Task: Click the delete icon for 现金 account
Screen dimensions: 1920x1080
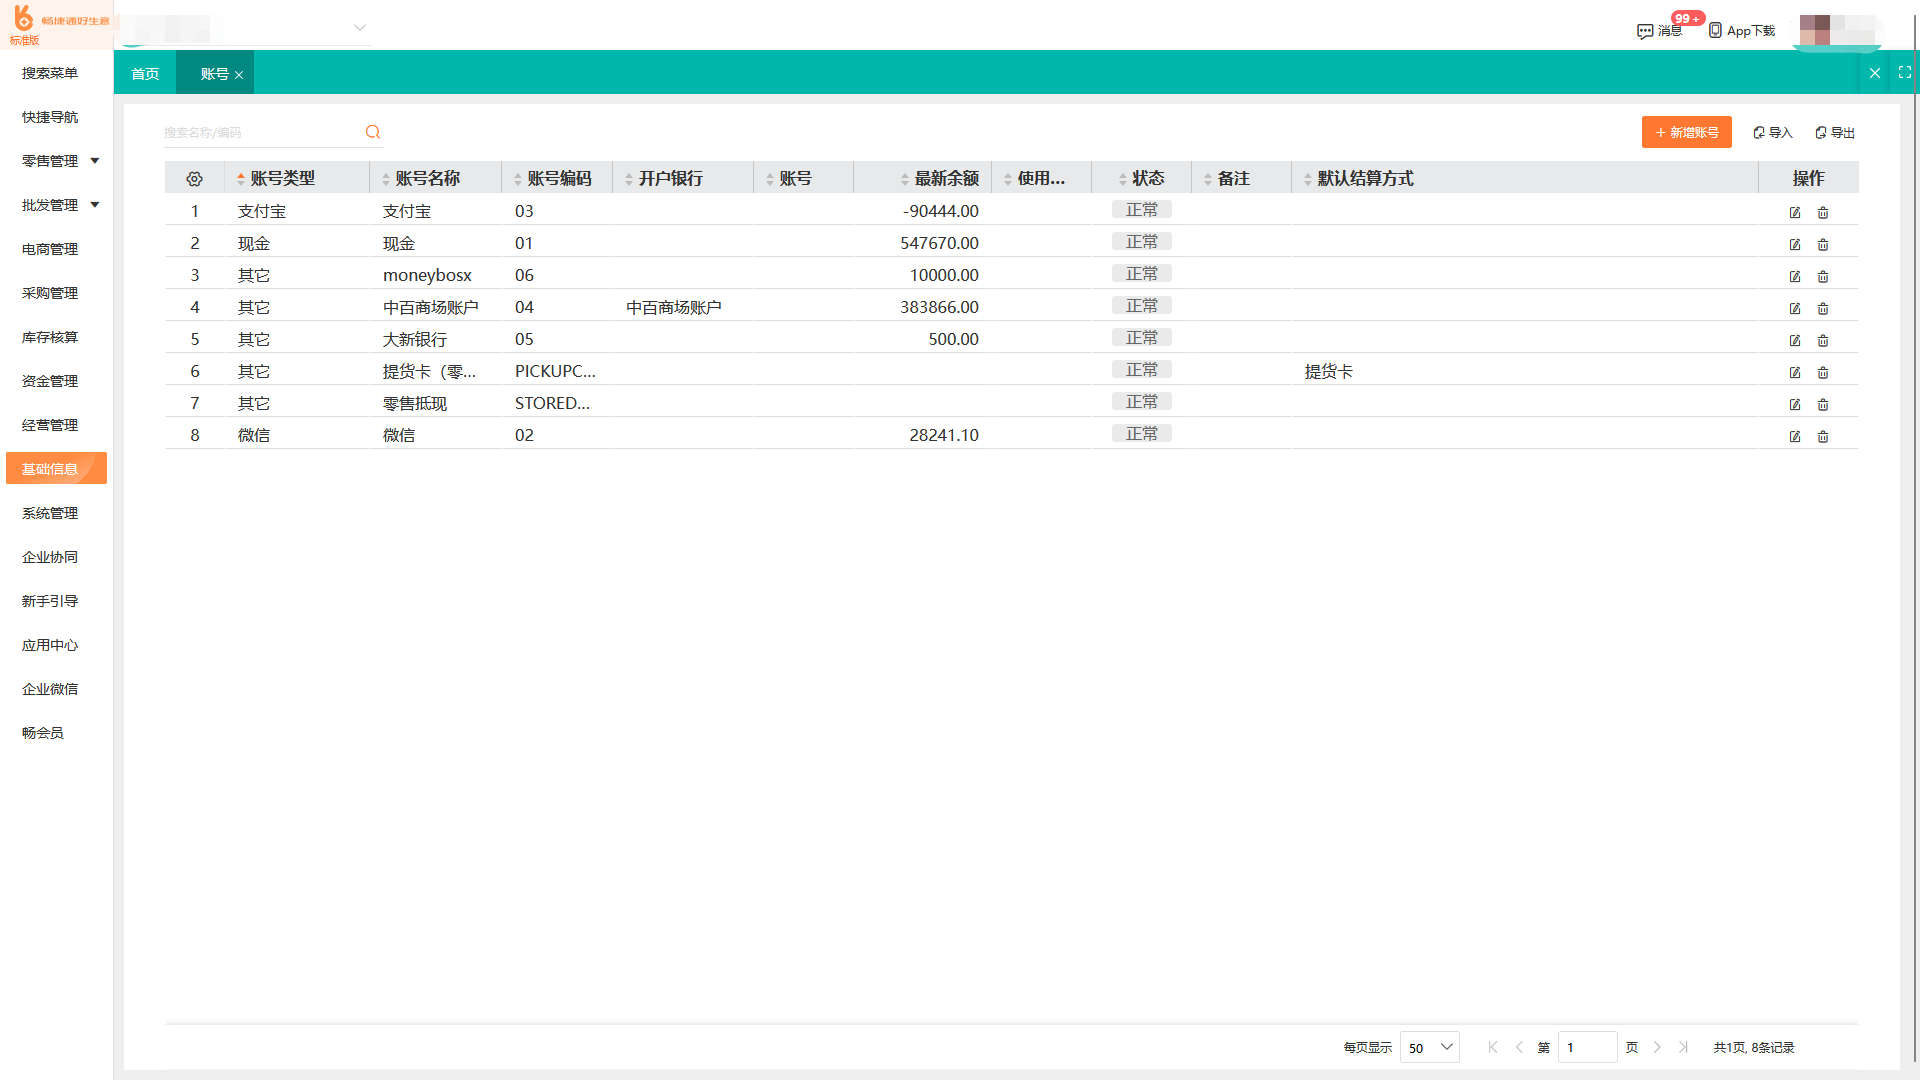Action: [x=1824, y=243]
